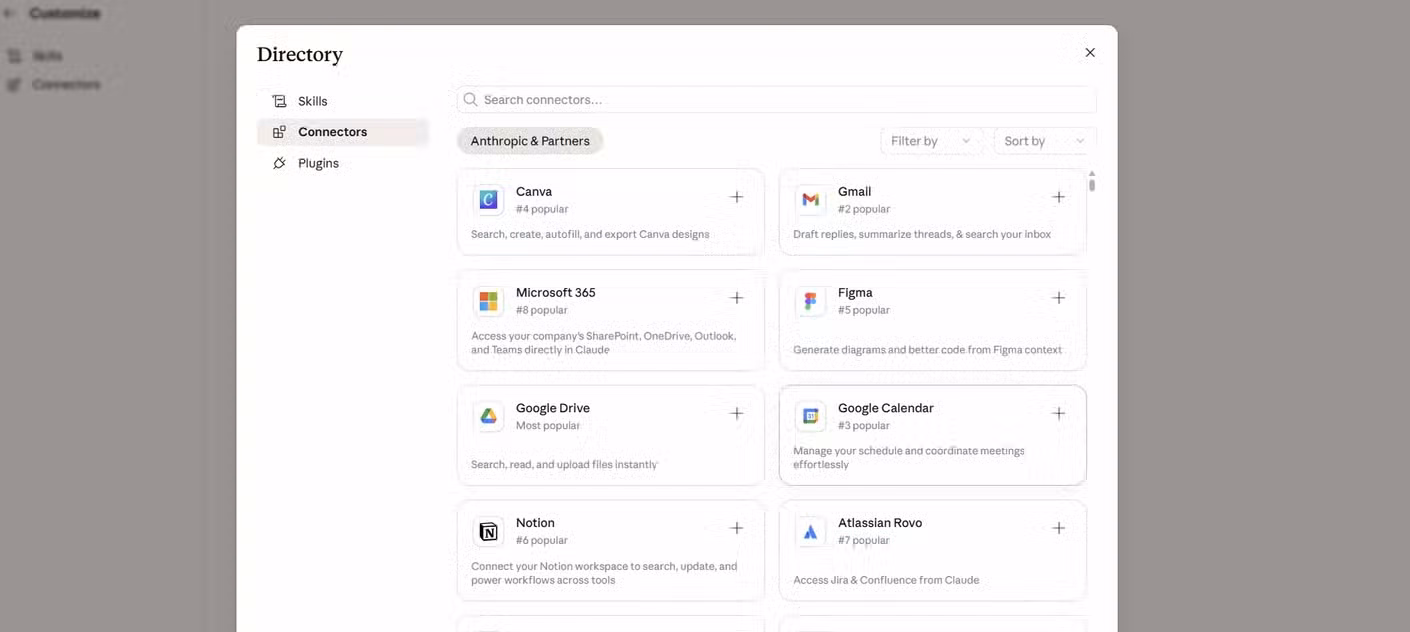The height and width of the screenshot is (632, 1410).
Task: Open the Canva connector title
Action: [534, 191]
